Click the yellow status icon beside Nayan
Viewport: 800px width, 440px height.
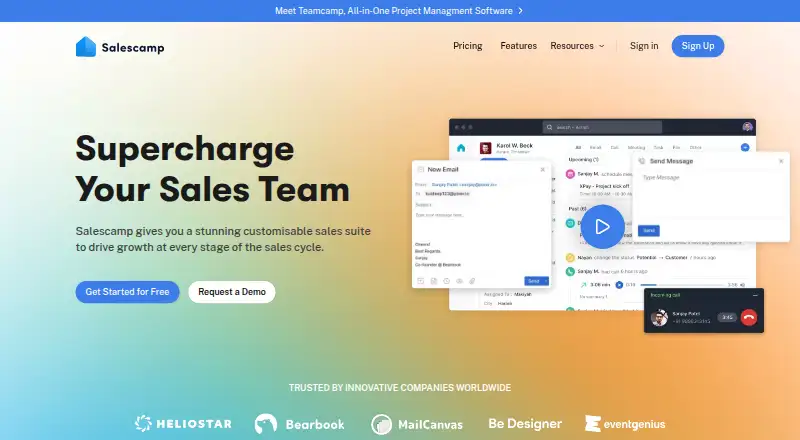(x=570, y=258)
